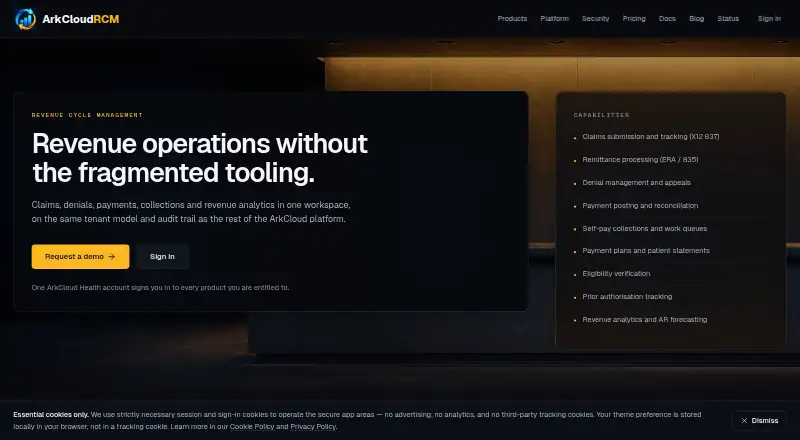The height and width of the screenshot is (440, 800).
Task: Dismiss the cookie banner
Action: click(x=760, y=421)
